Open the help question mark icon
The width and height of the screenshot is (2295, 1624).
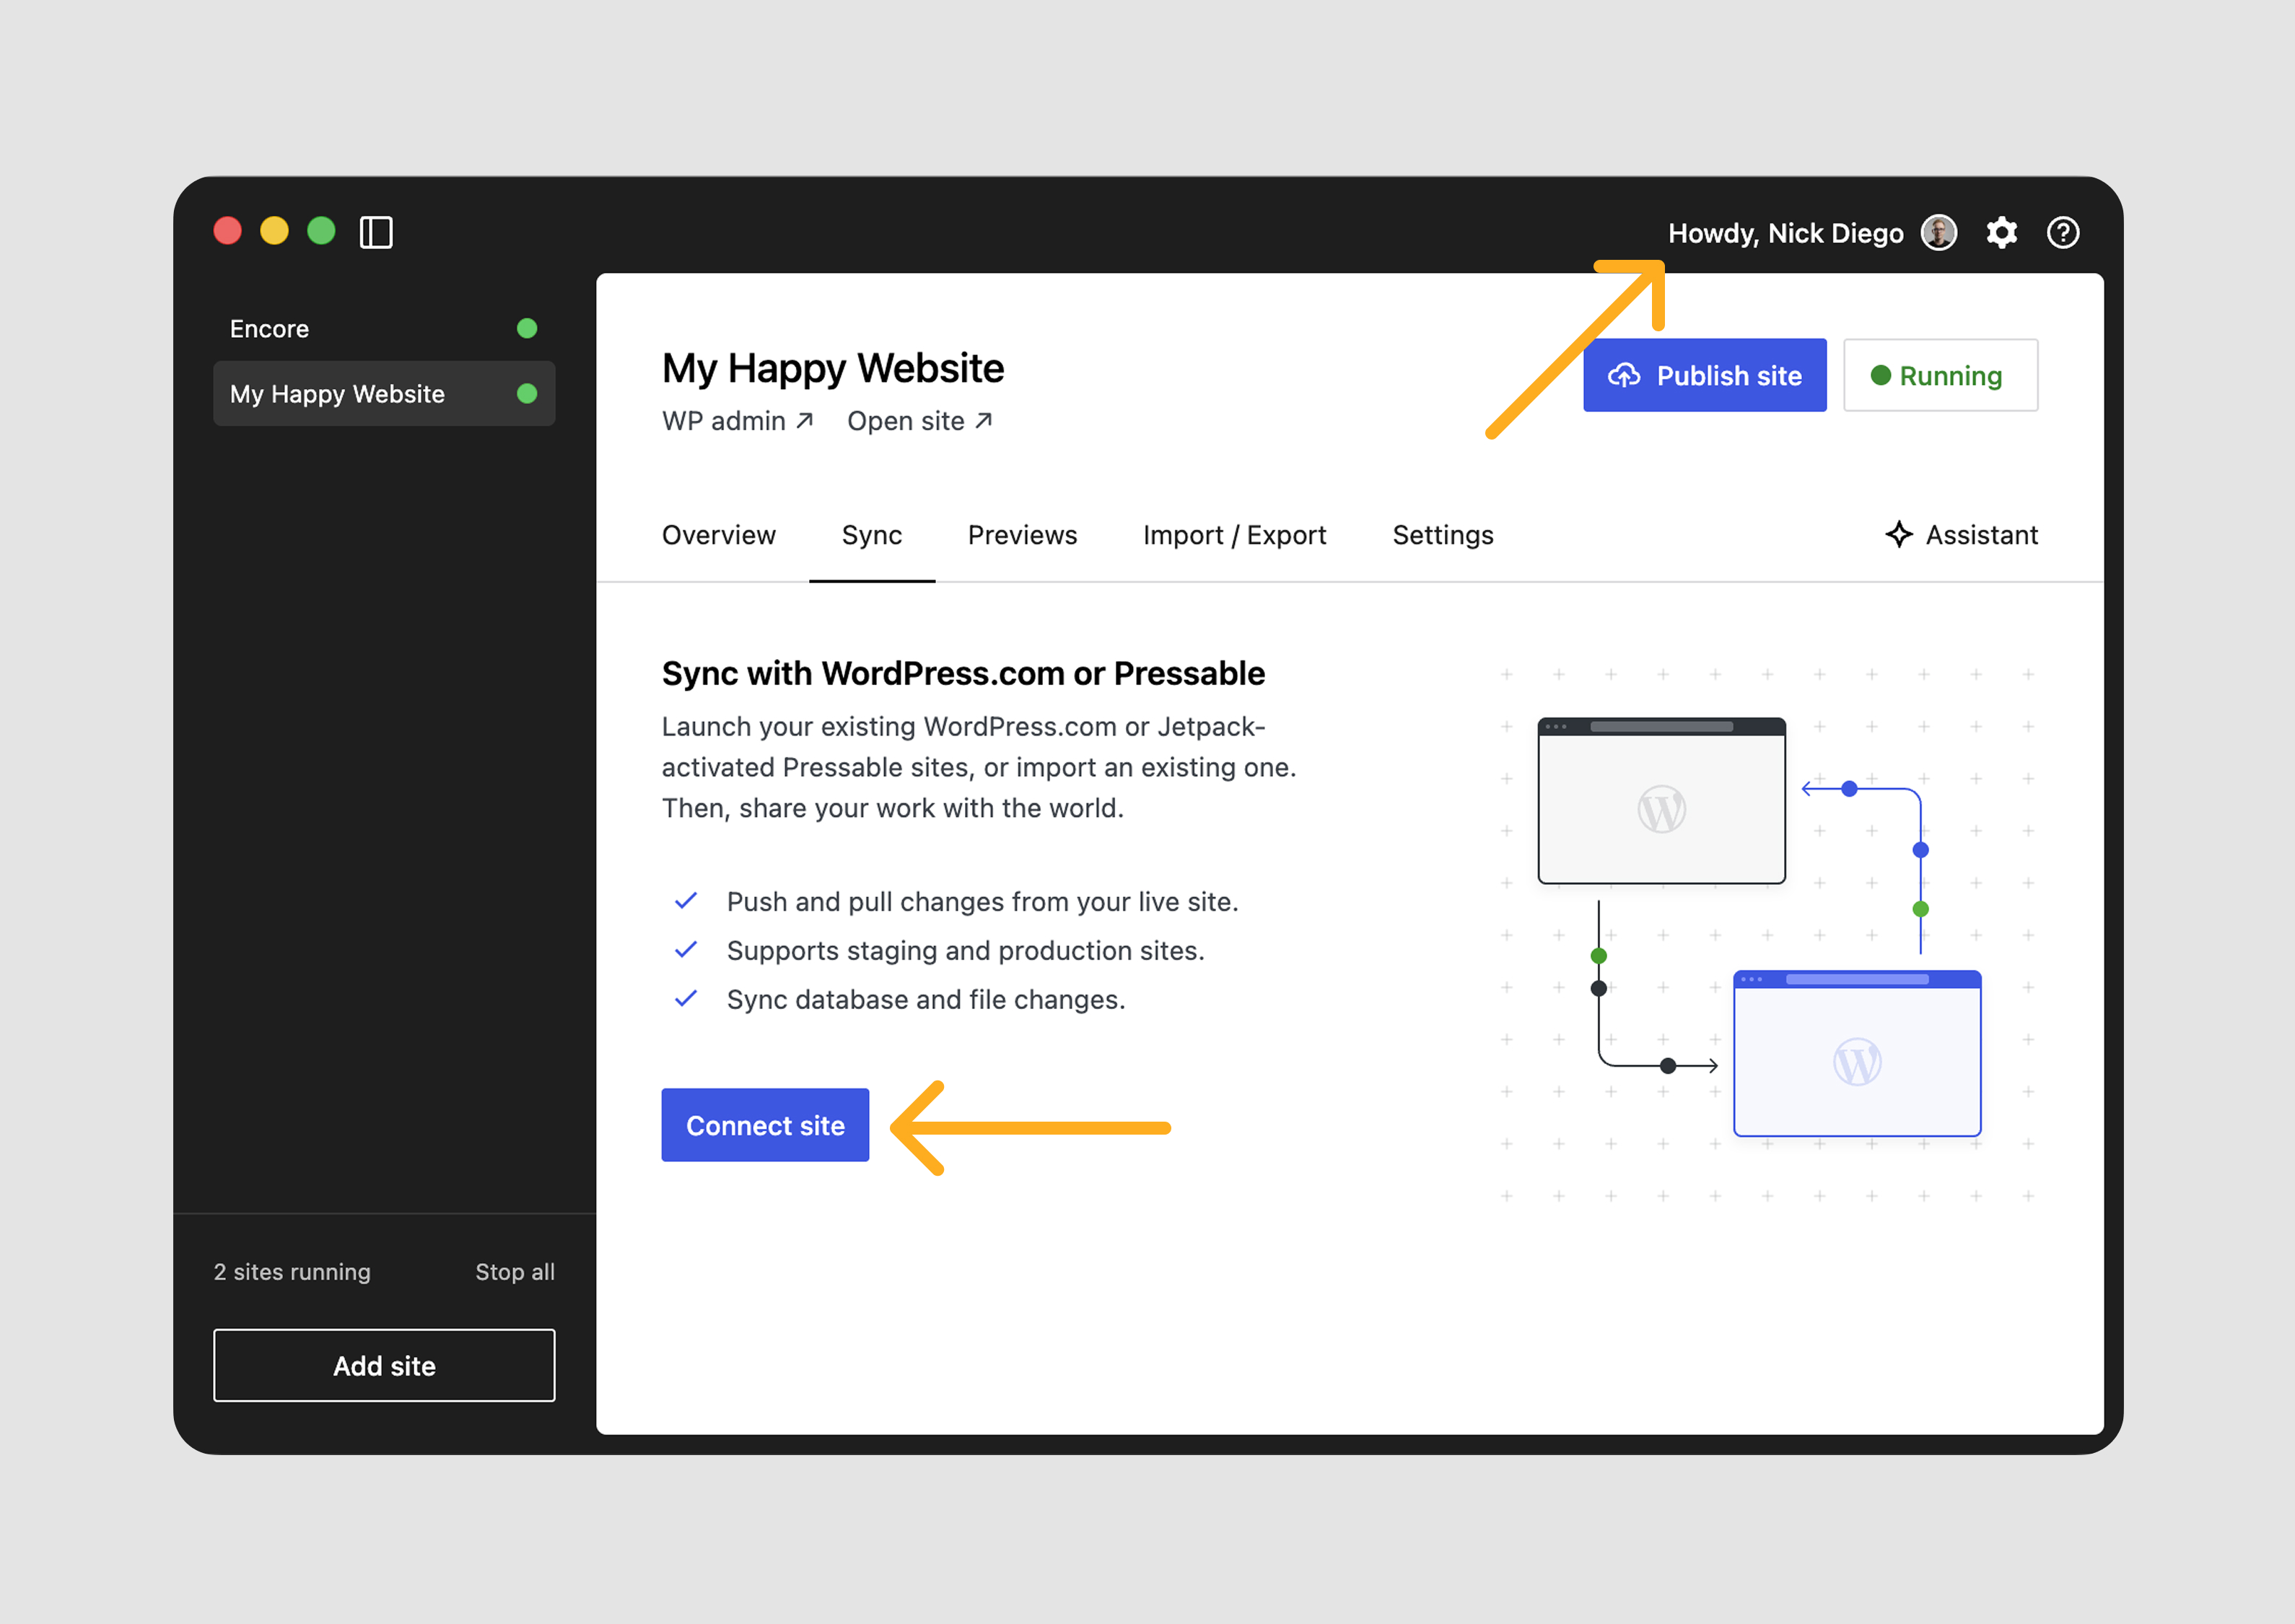2062,233
